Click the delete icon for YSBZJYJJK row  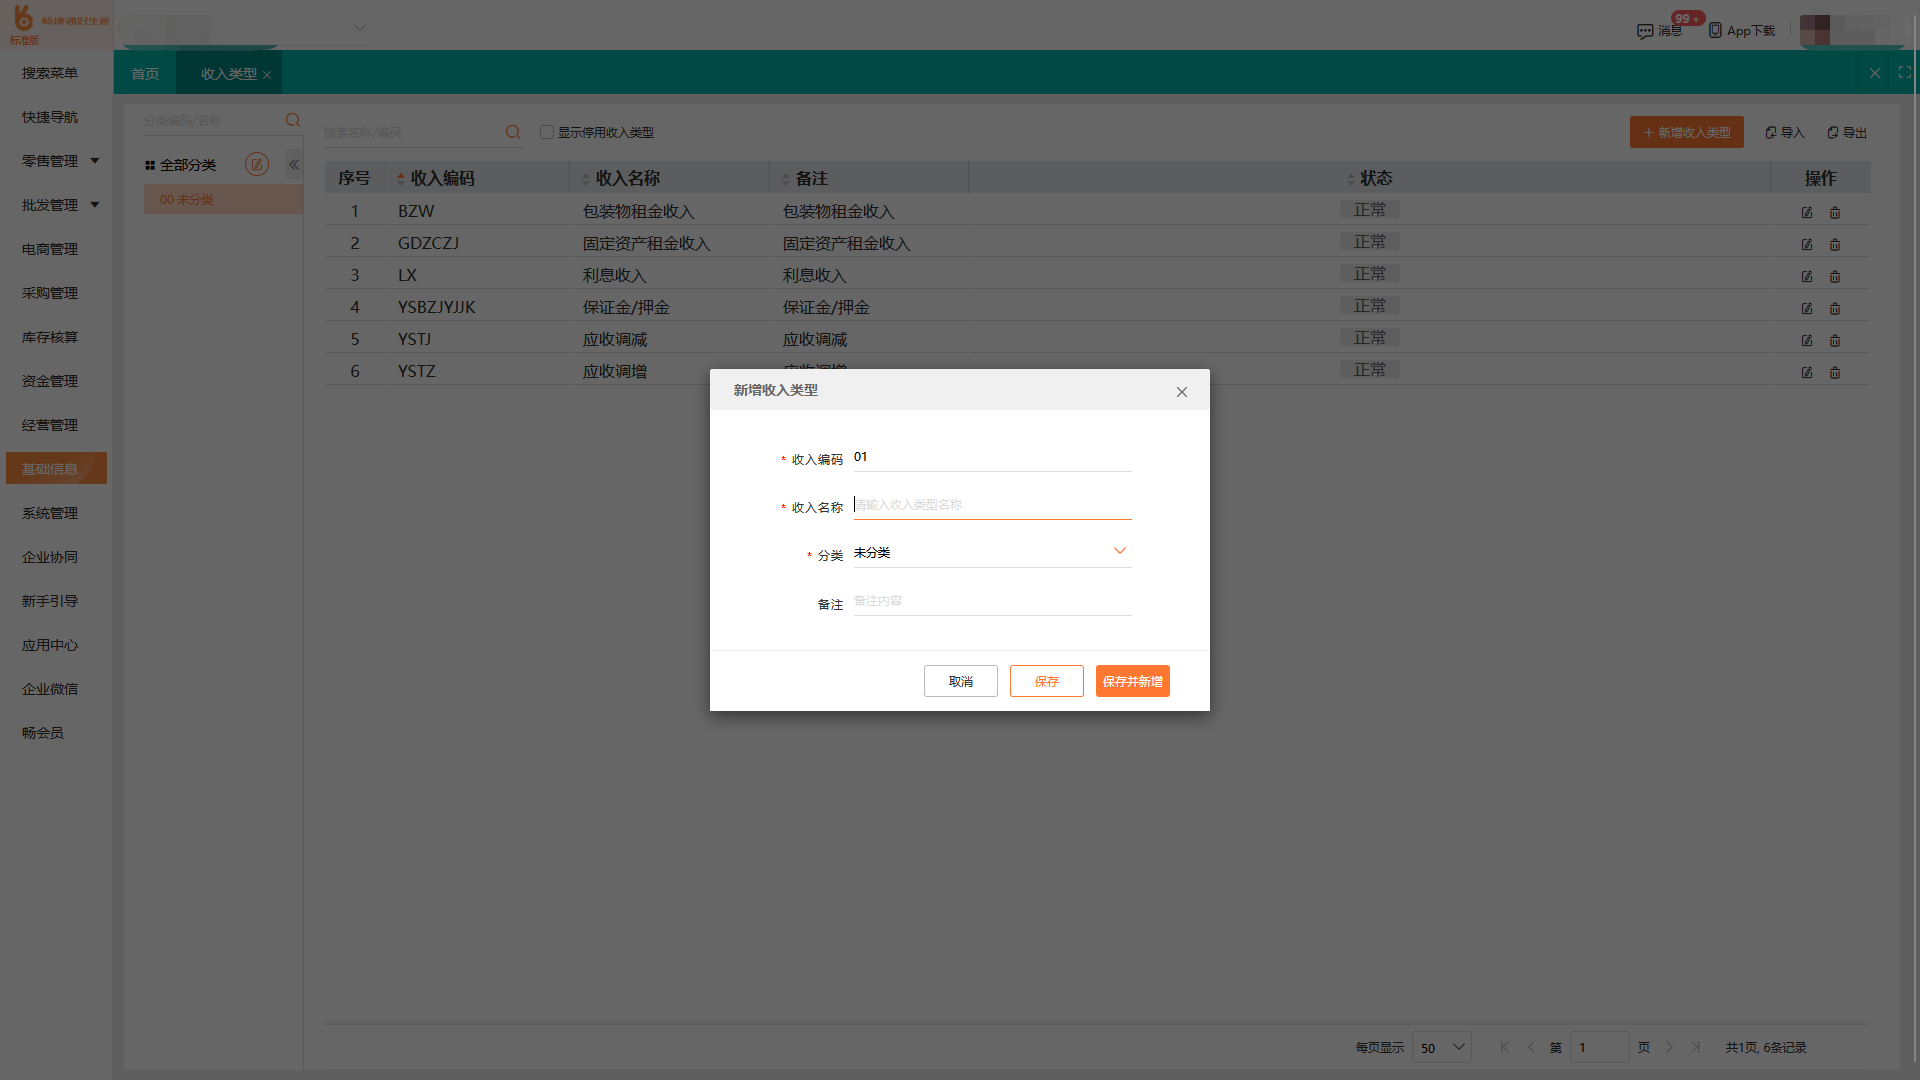click(x=1836, y=307)
